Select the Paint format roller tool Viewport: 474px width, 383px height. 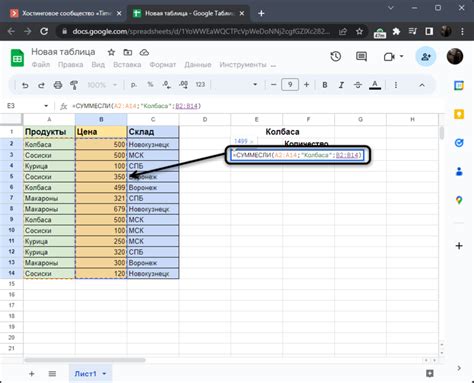(x=74, y=85)
